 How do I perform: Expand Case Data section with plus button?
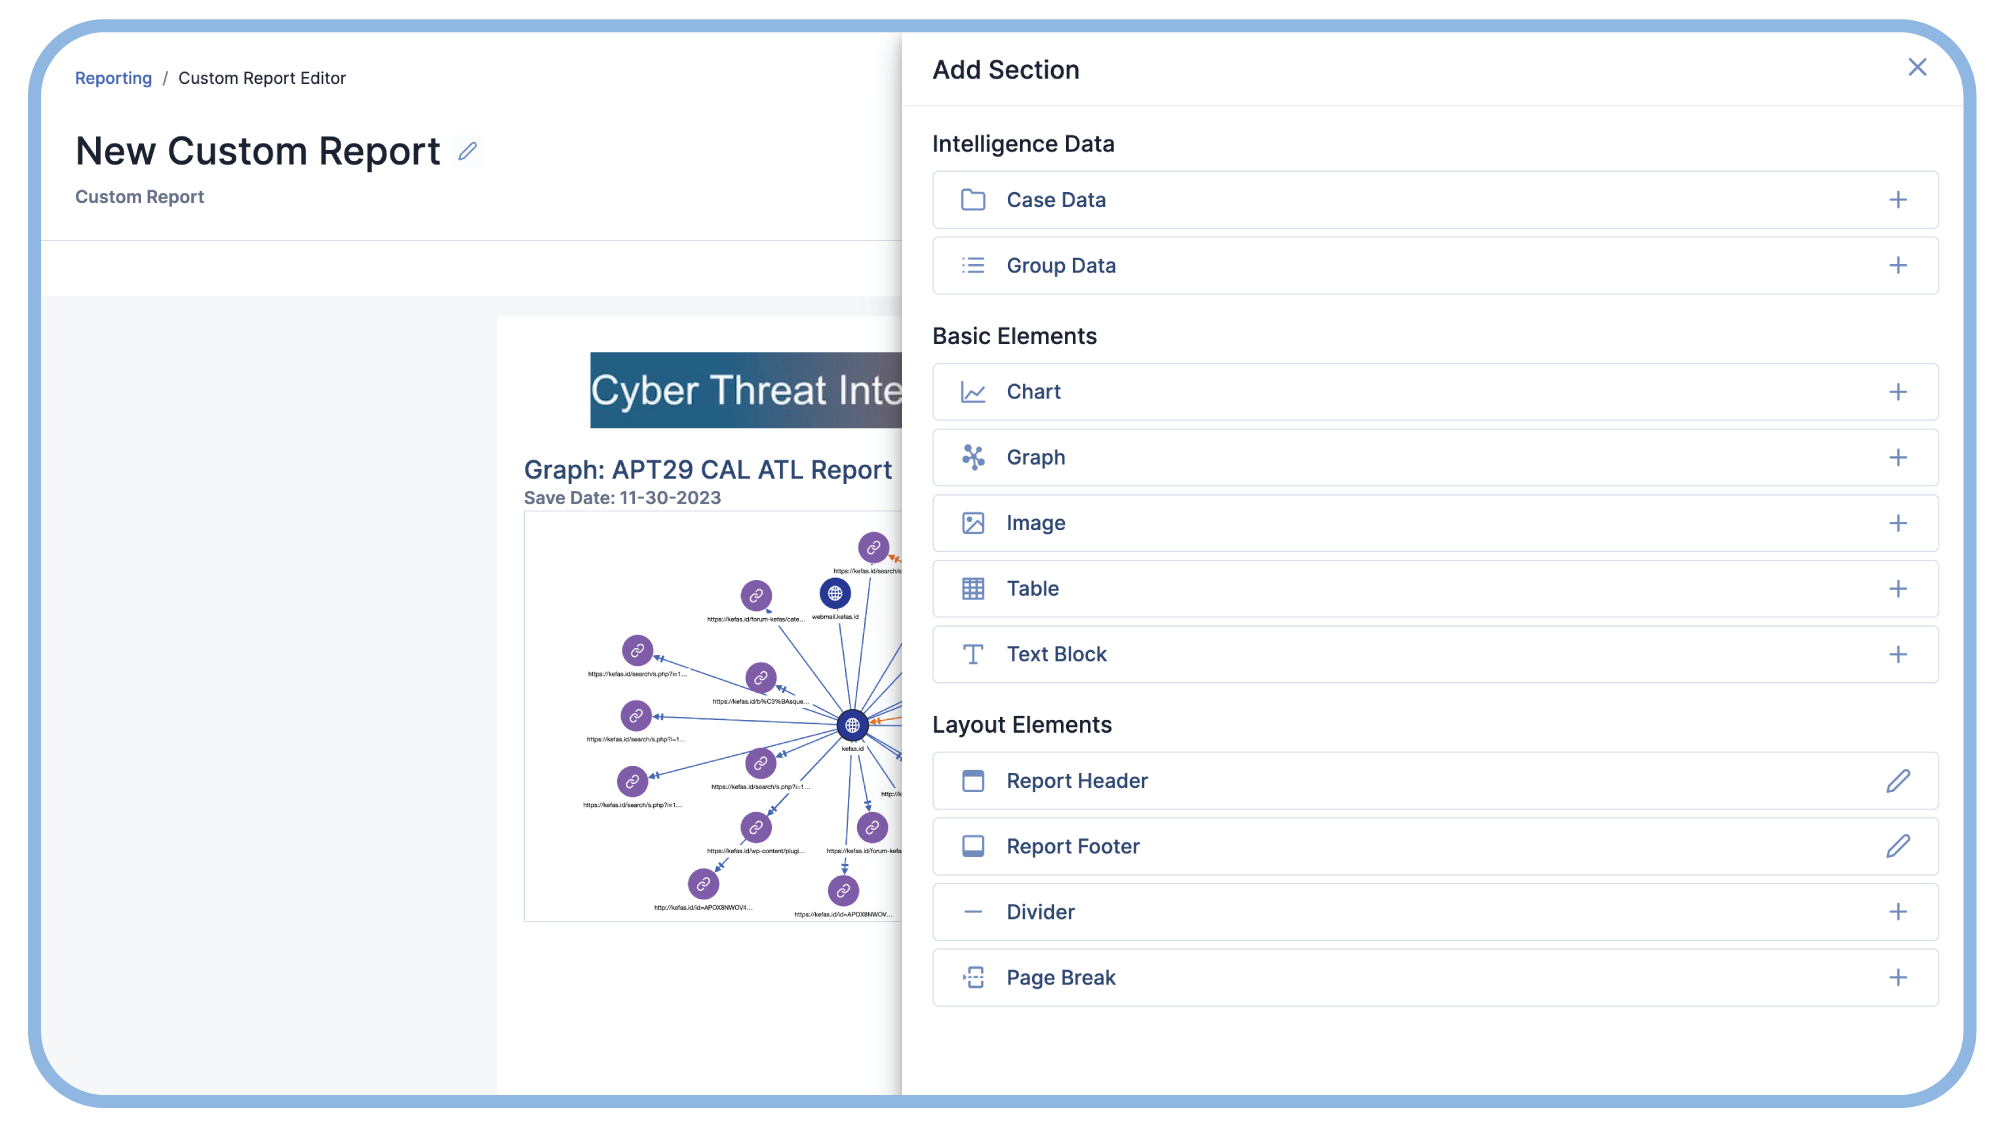point(1898,199)
